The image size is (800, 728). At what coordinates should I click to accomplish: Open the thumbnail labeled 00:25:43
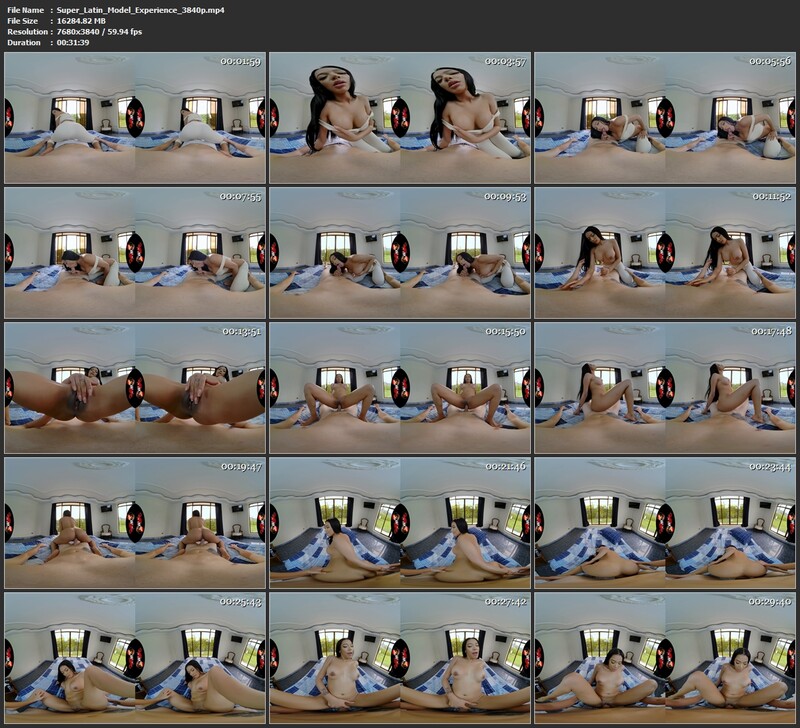click(135, 657)
